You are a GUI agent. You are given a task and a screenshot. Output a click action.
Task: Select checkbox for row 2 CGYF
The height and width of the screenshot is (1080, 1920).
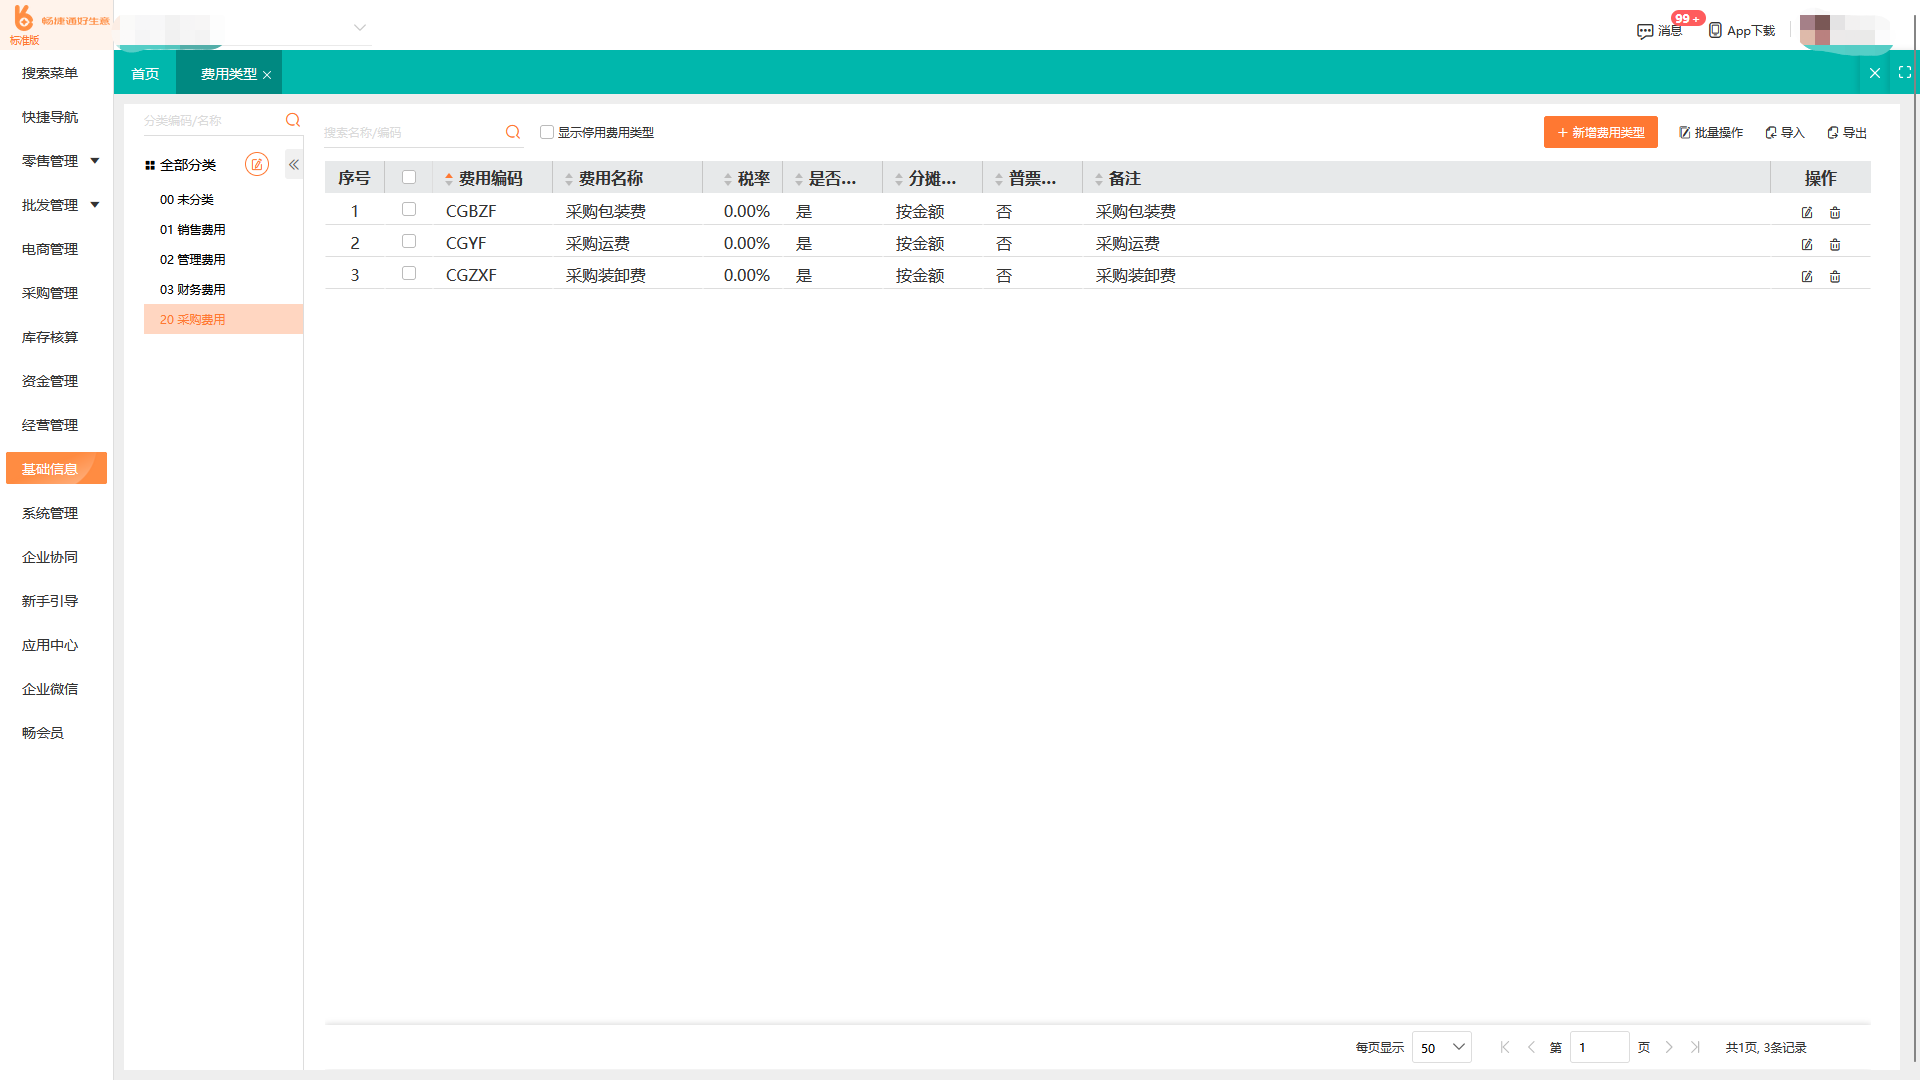coord(409,241)
